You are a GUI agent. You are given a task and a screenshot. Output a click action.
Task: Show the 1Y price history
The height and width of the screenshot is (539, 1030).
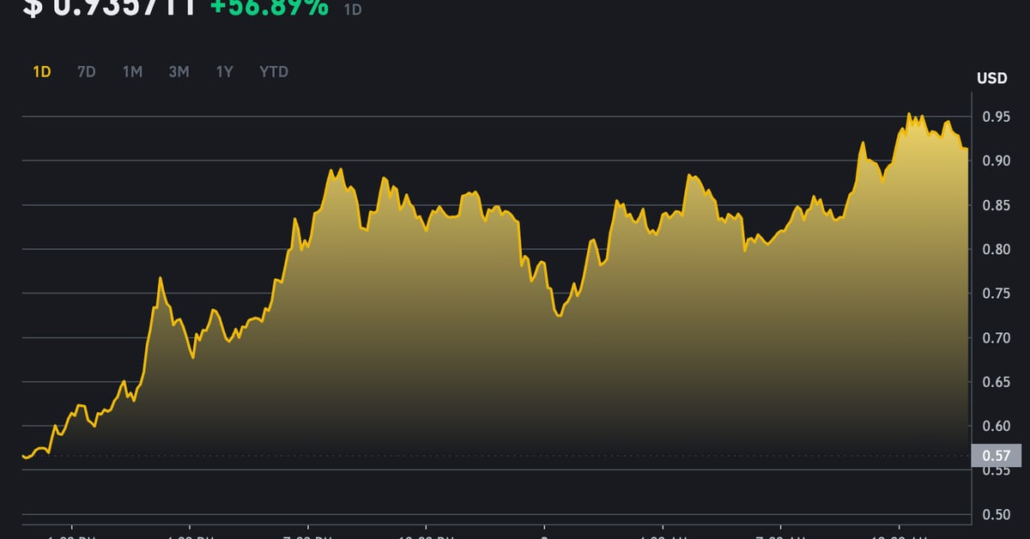click(225, 72)
